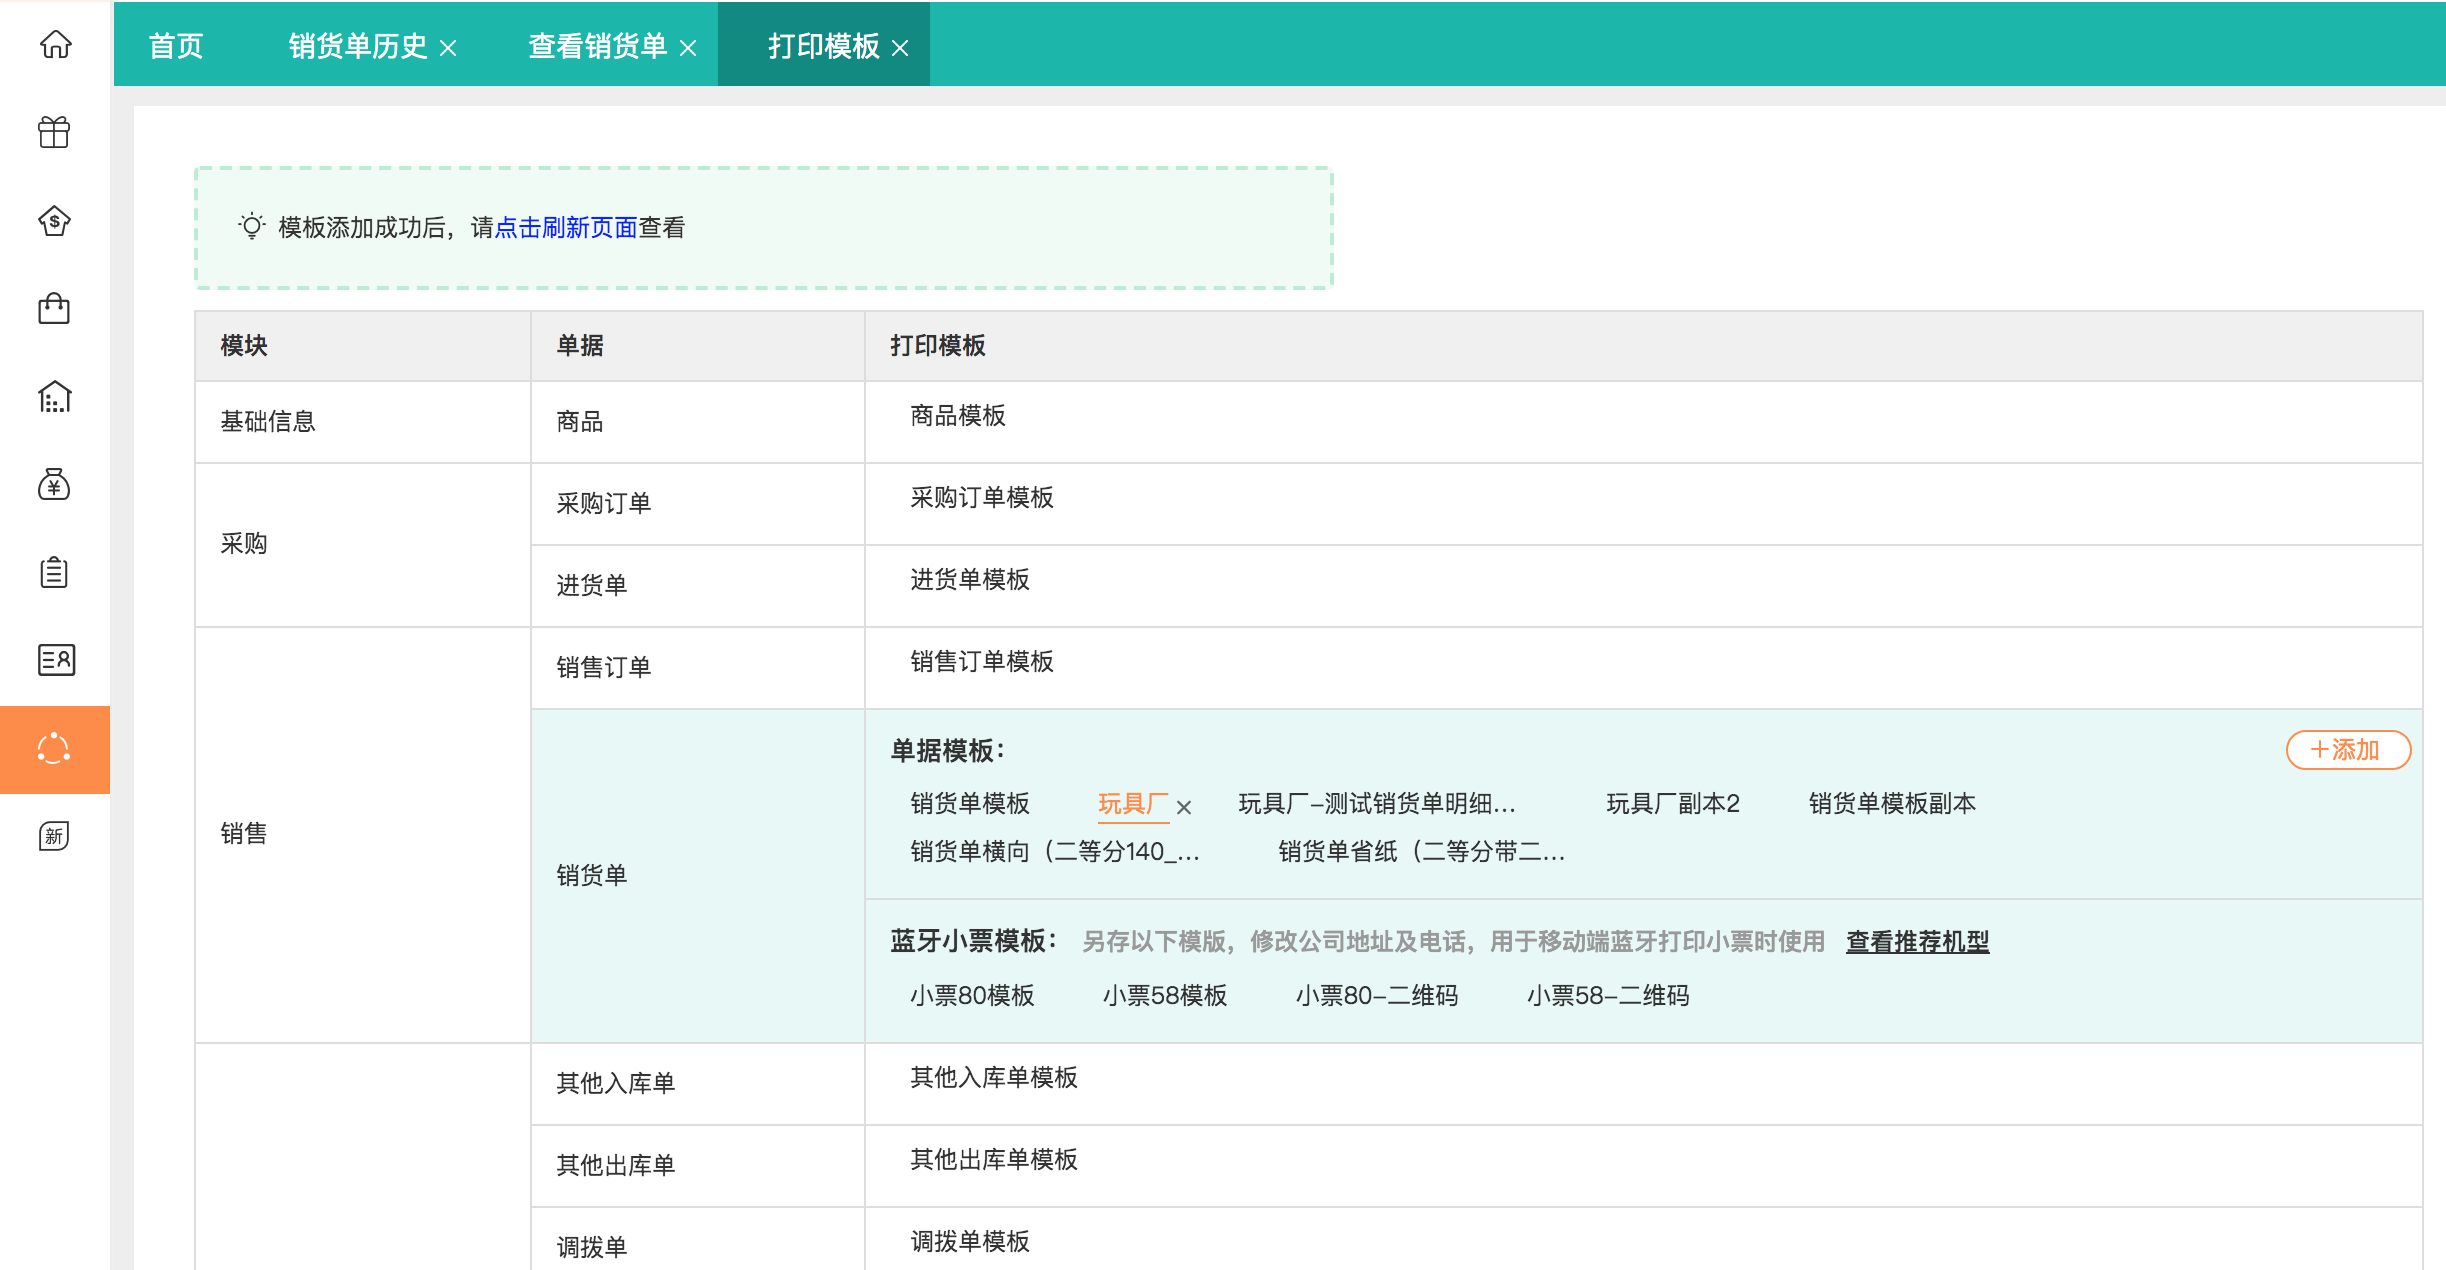
Task: Click the document/notes icon in sidebar
Action: 55,573
